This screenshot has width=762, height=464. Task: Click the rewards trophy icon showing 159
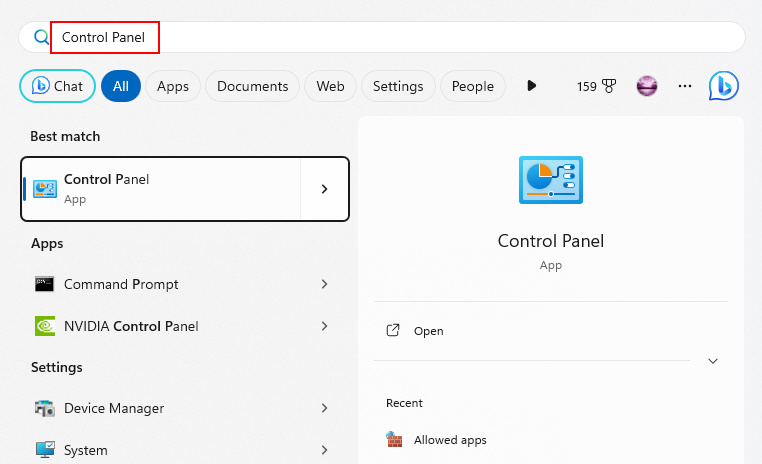(596, 86)
